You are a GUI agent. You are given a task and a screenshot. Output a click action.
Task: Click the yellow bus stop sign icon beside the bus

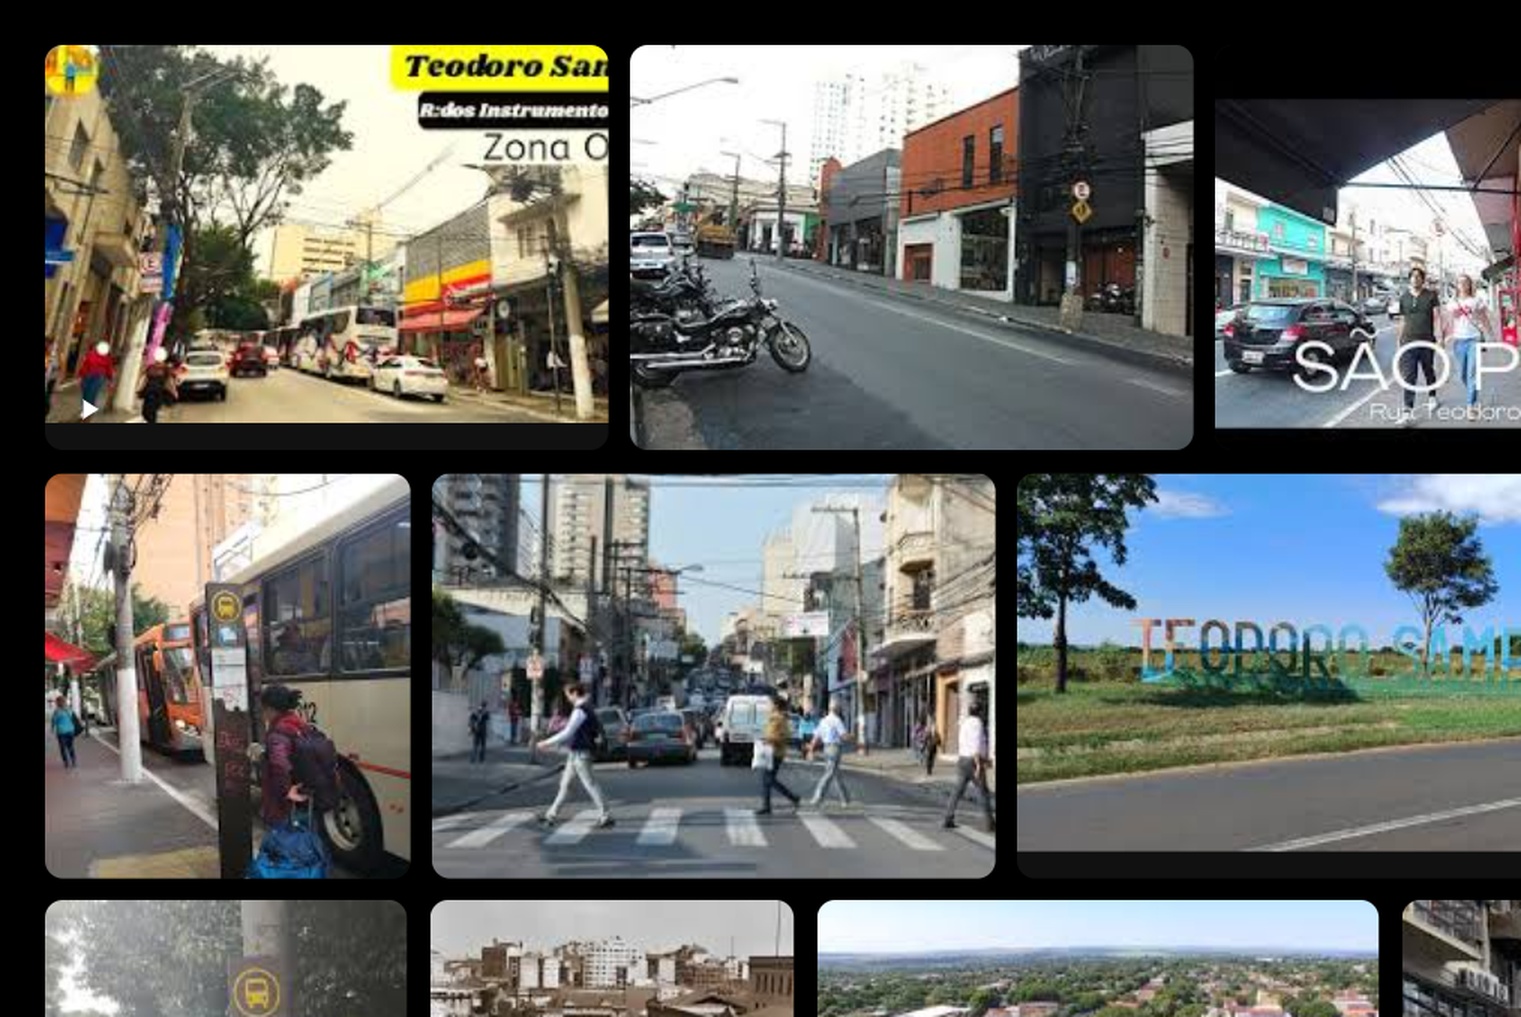tap(226, 607)
